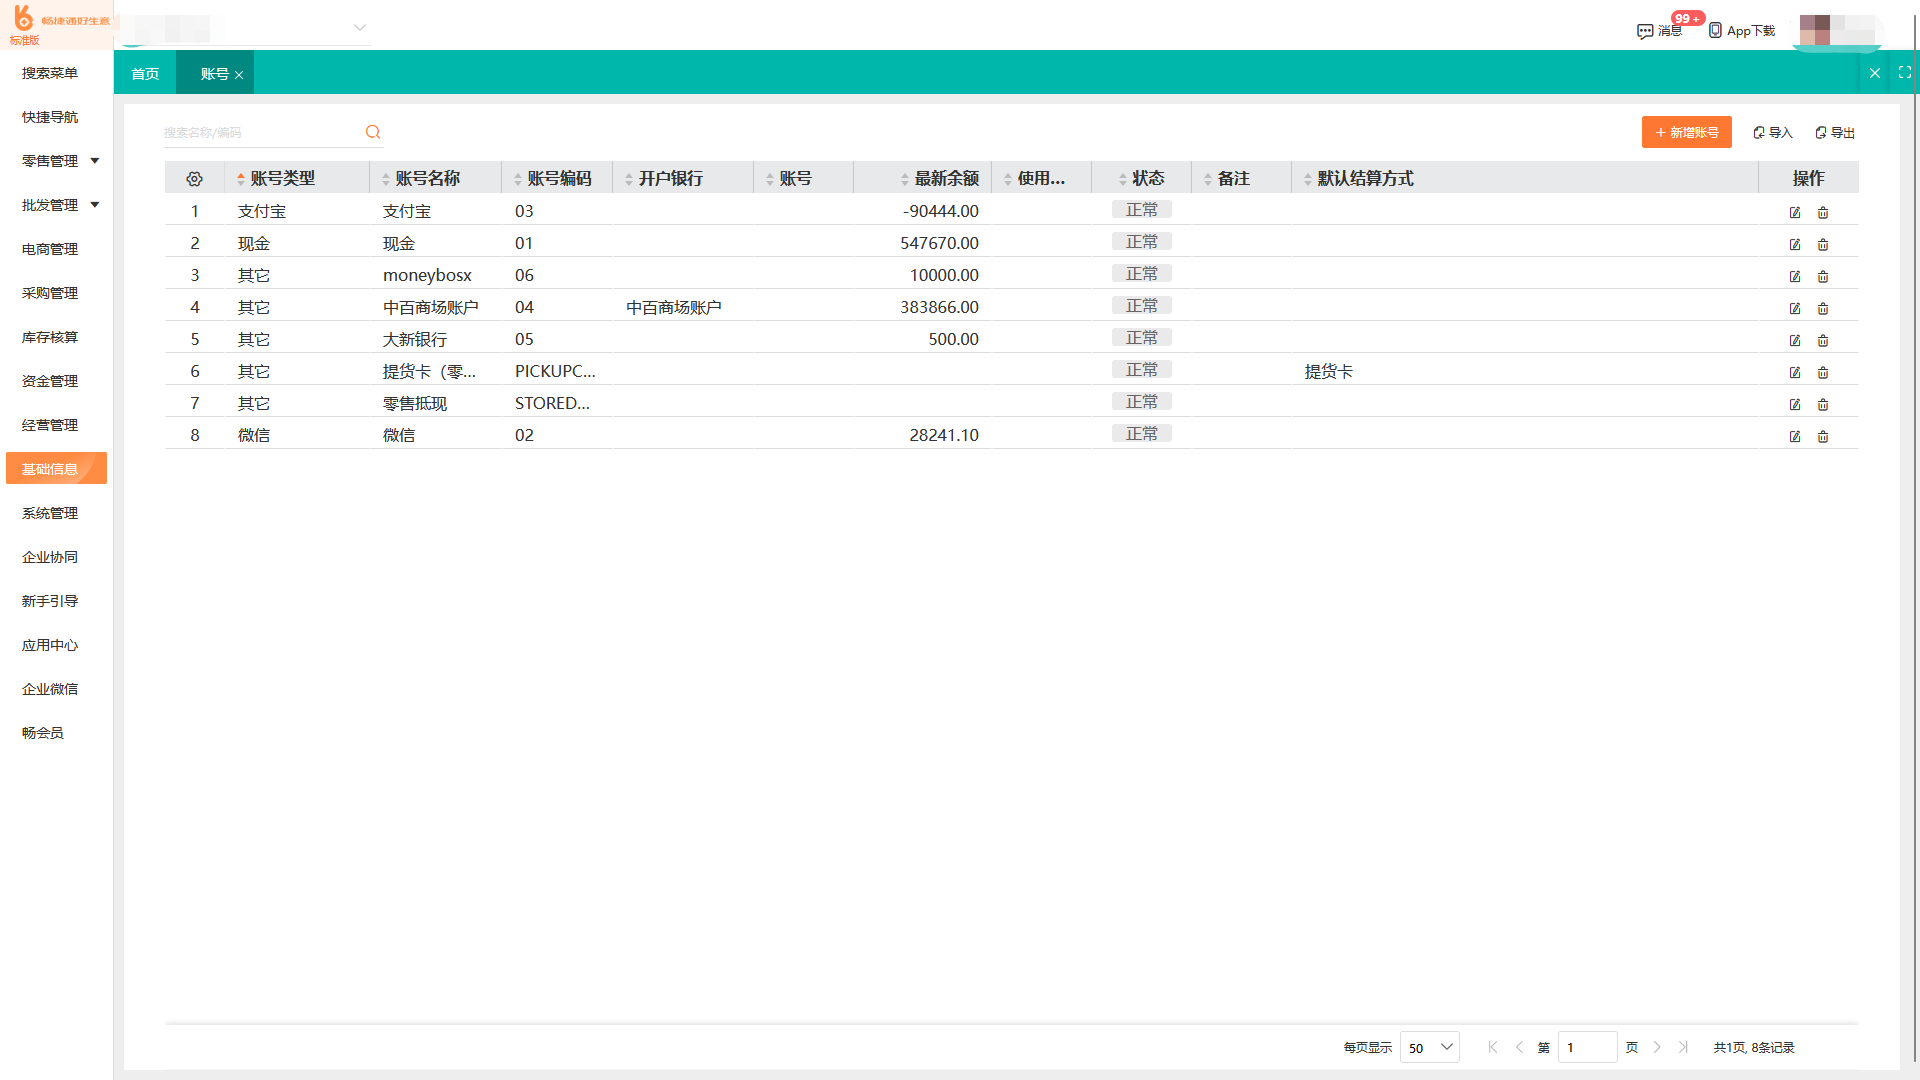Click the edit icon for moneybosx account
The image size is (1920, 1080).
pos(1795,276)
